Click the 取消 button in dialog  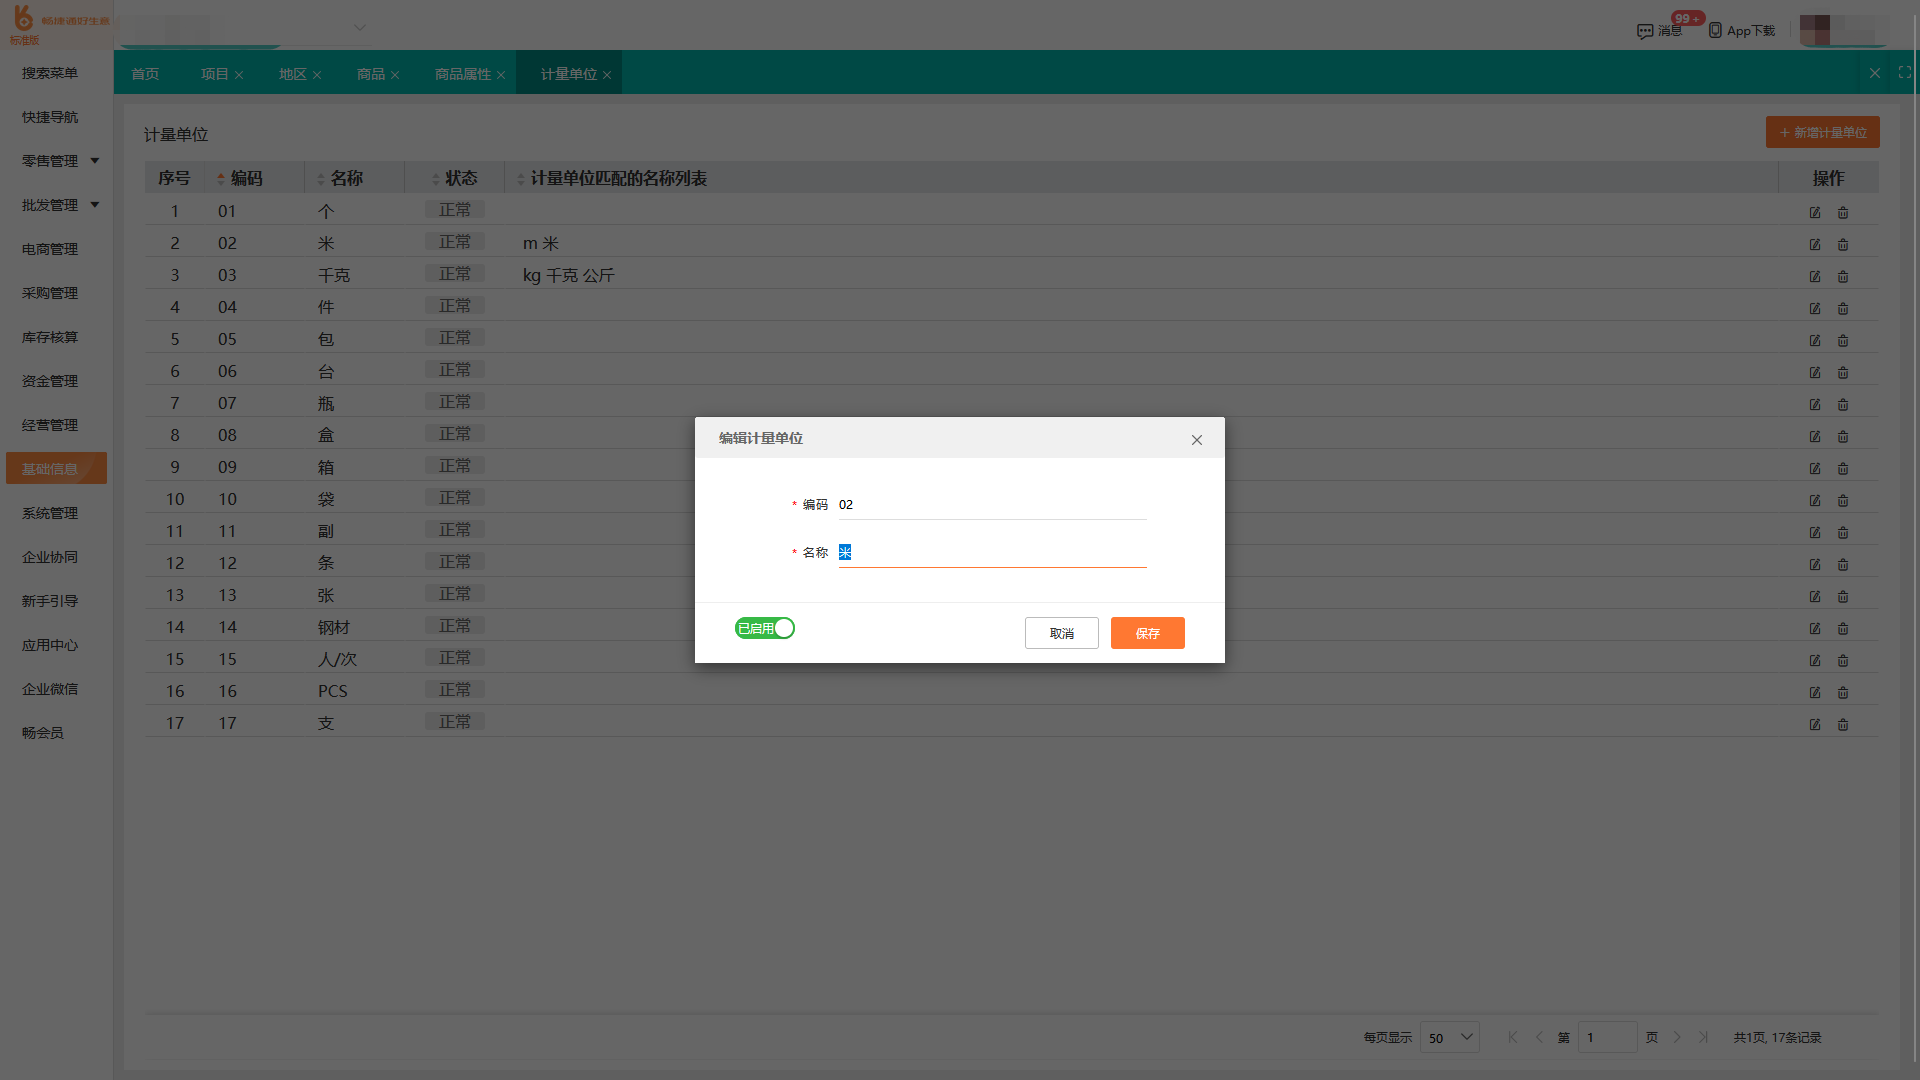pyautogui.click(x=1062, y=633)
